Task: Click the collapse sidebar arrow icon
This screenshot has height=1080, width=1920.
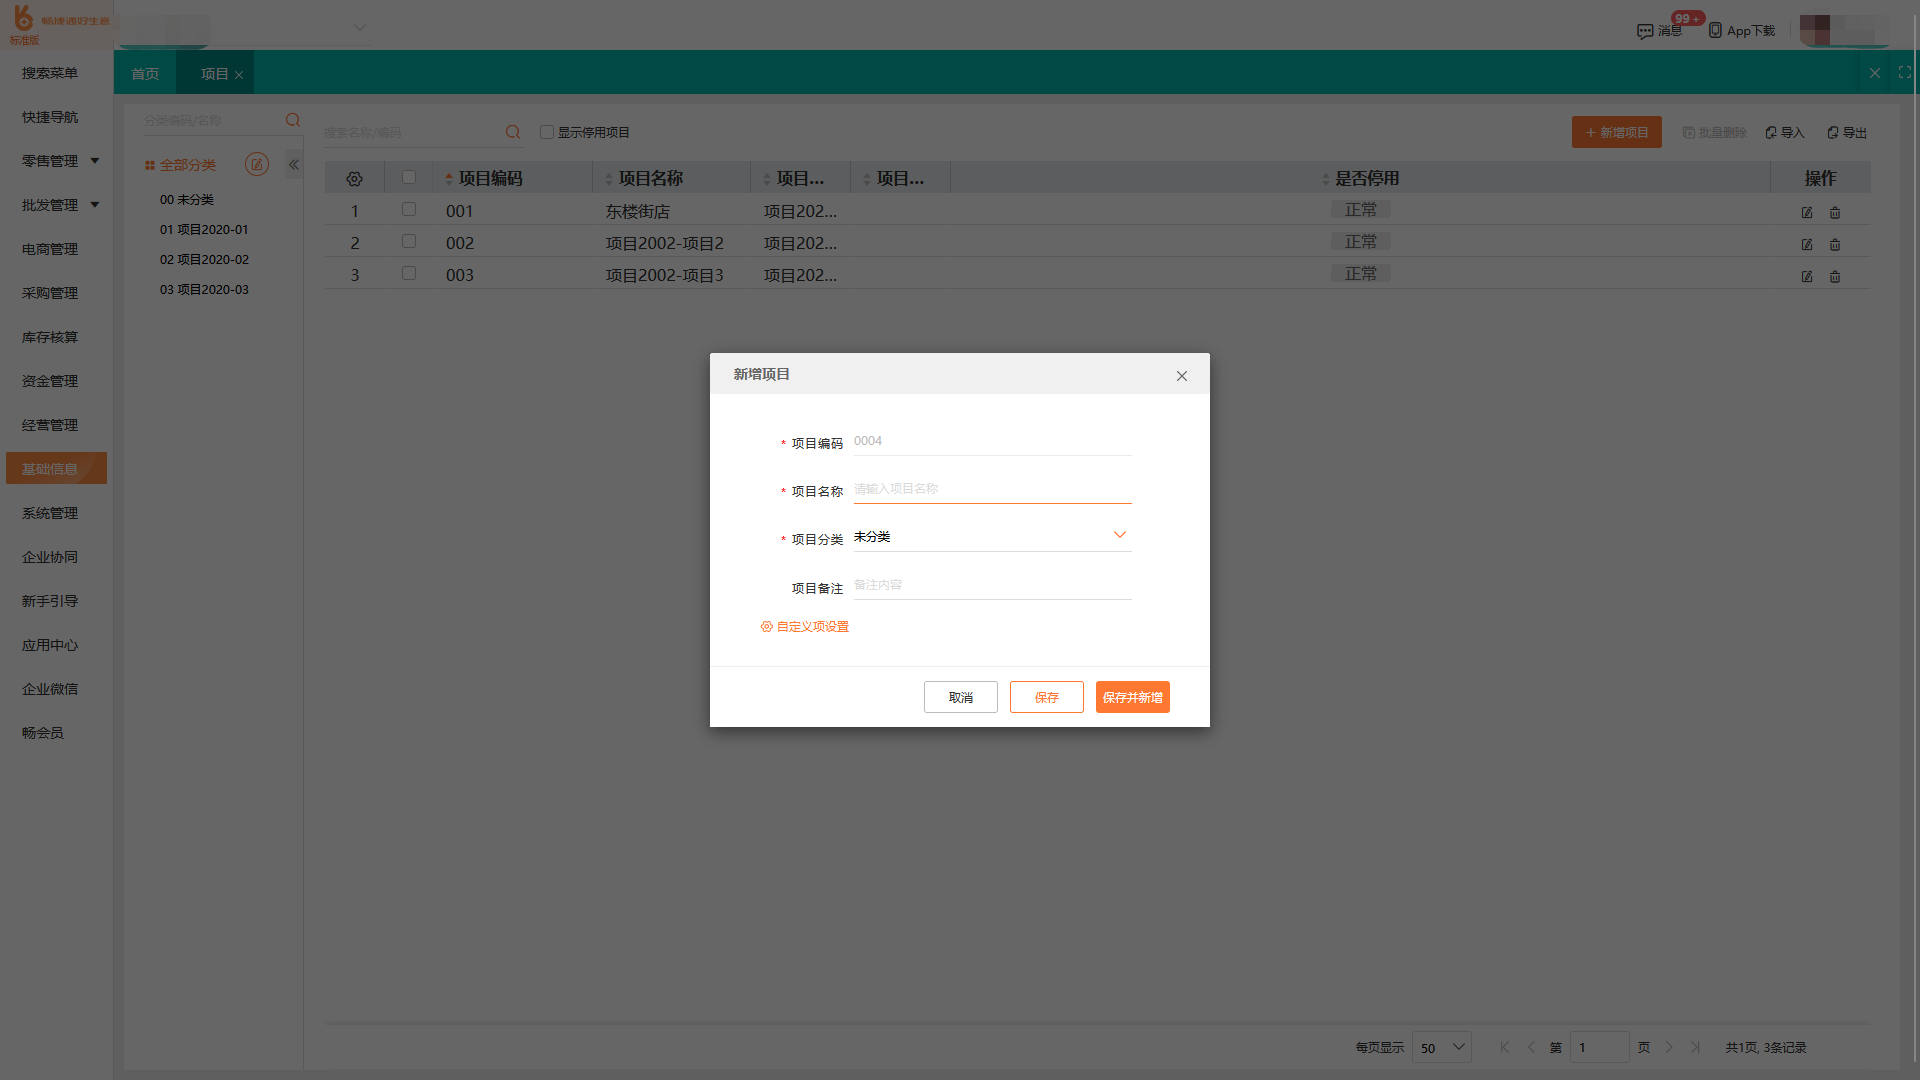Action: [x=294, y=165]
